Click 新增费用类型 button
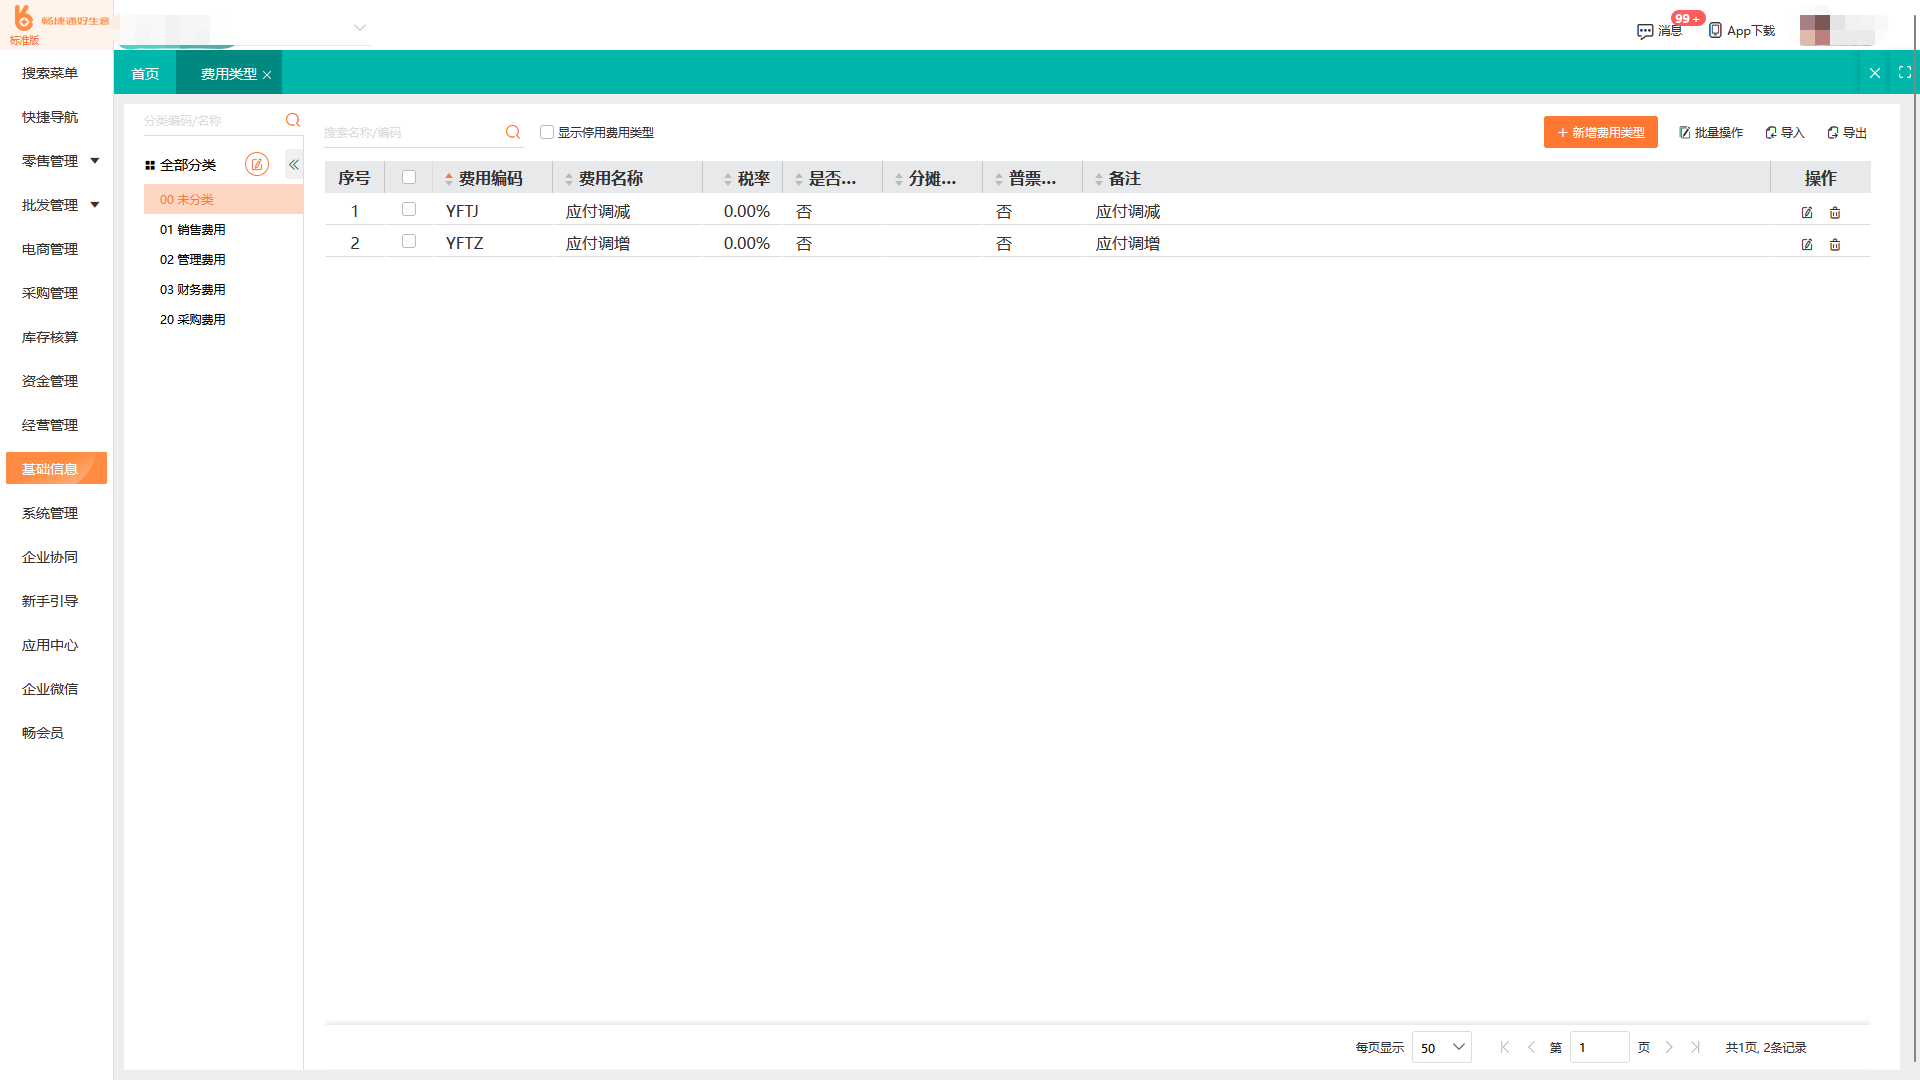 point(1600,132)
